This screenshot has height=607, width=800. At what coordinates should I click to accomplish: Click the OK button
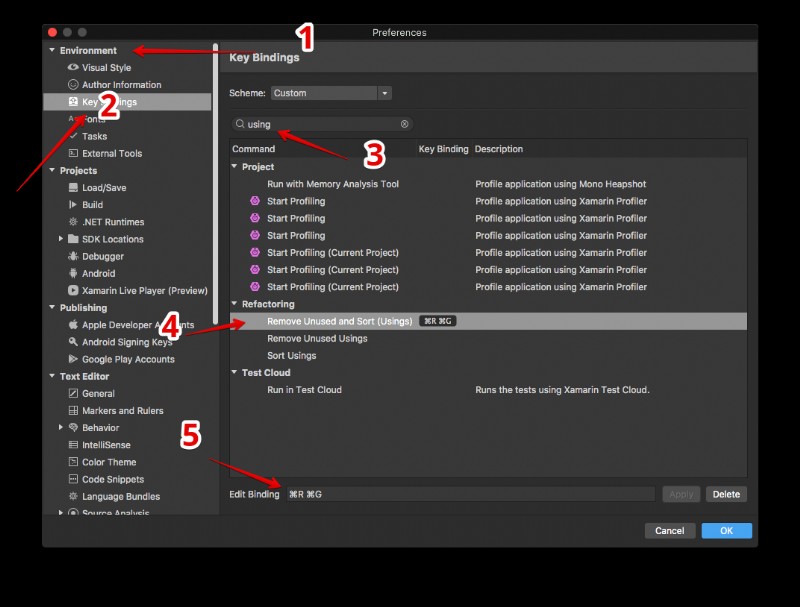point(726,530)
